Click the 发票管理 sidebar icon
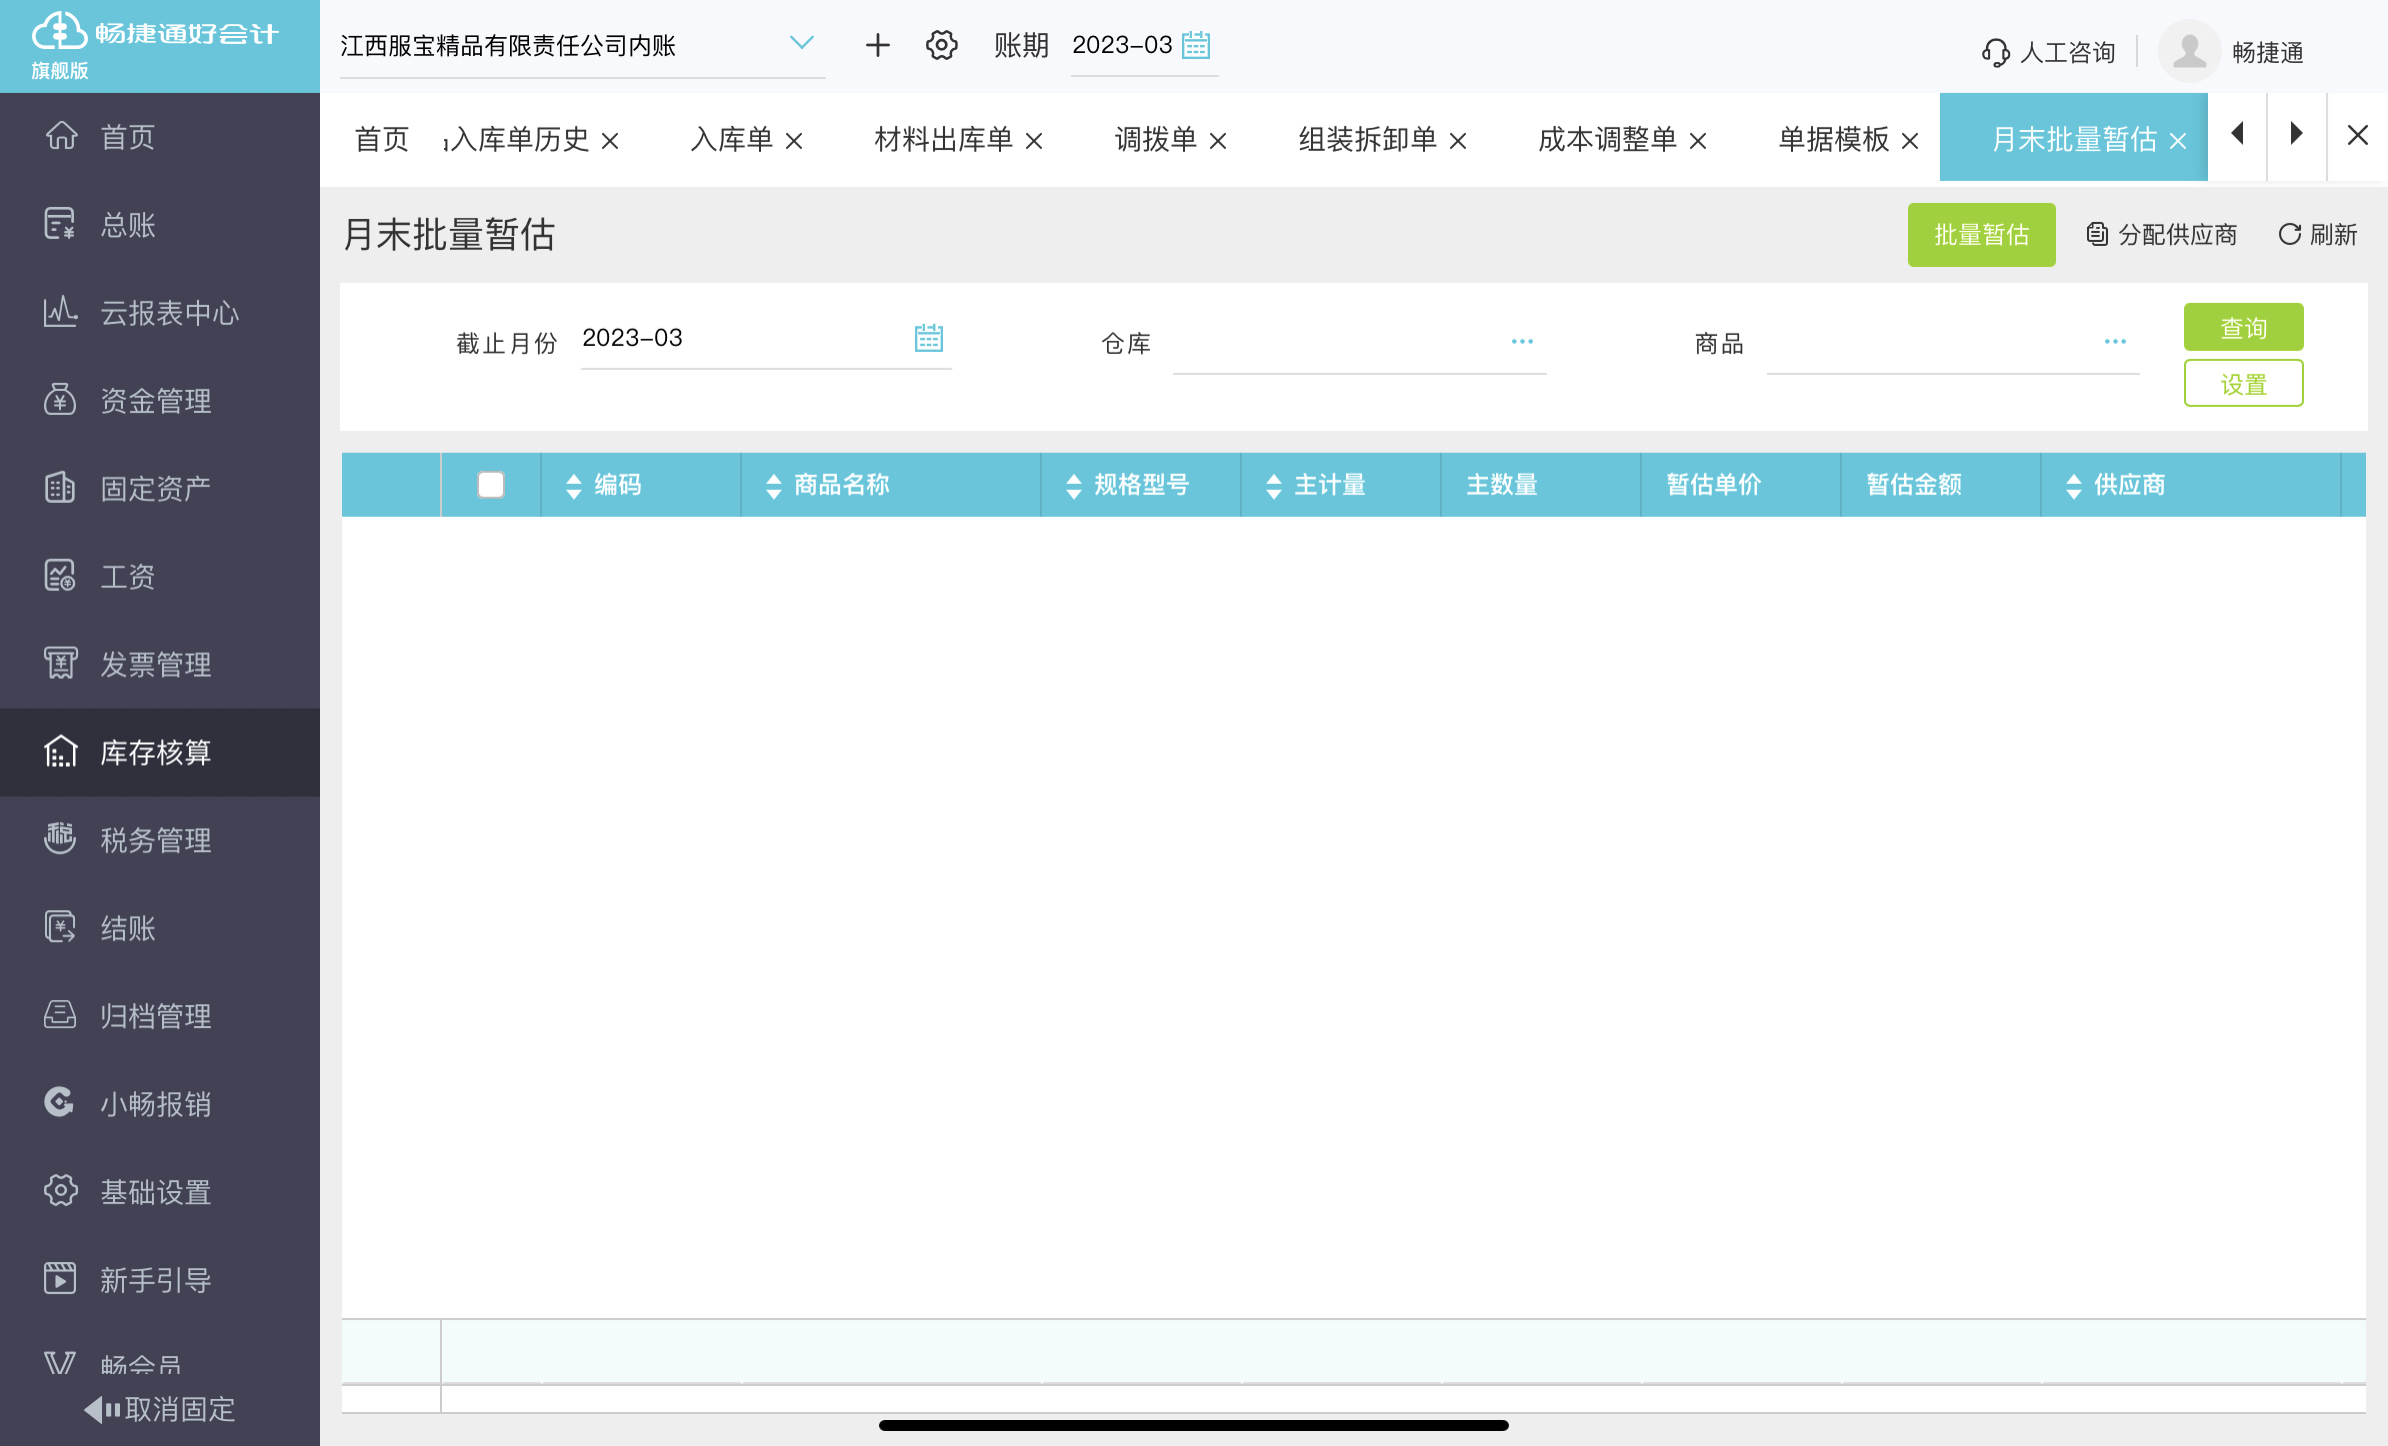 pos(60,662)
